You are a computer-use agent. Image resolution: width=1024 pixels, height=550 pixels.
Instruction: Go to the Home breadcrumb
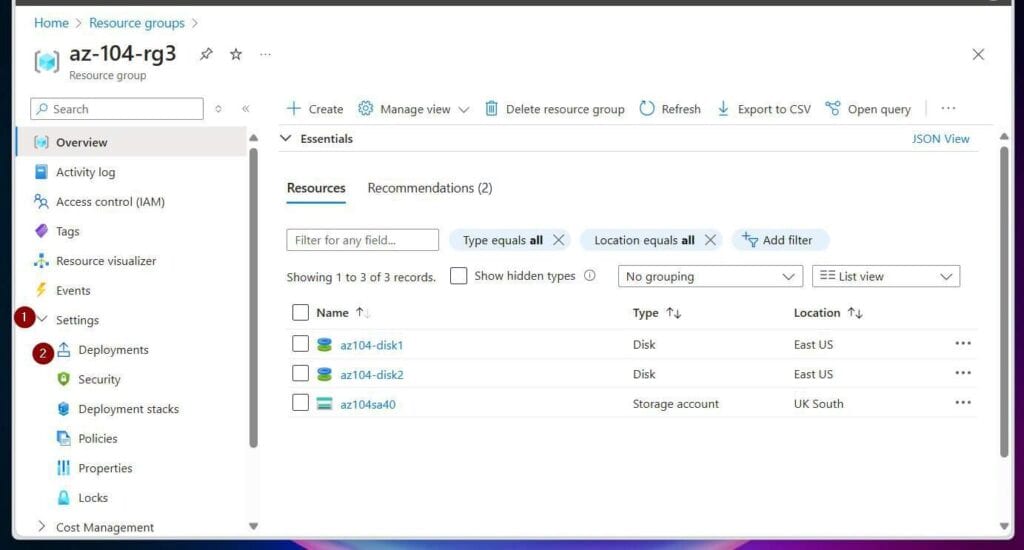(51, 23)
